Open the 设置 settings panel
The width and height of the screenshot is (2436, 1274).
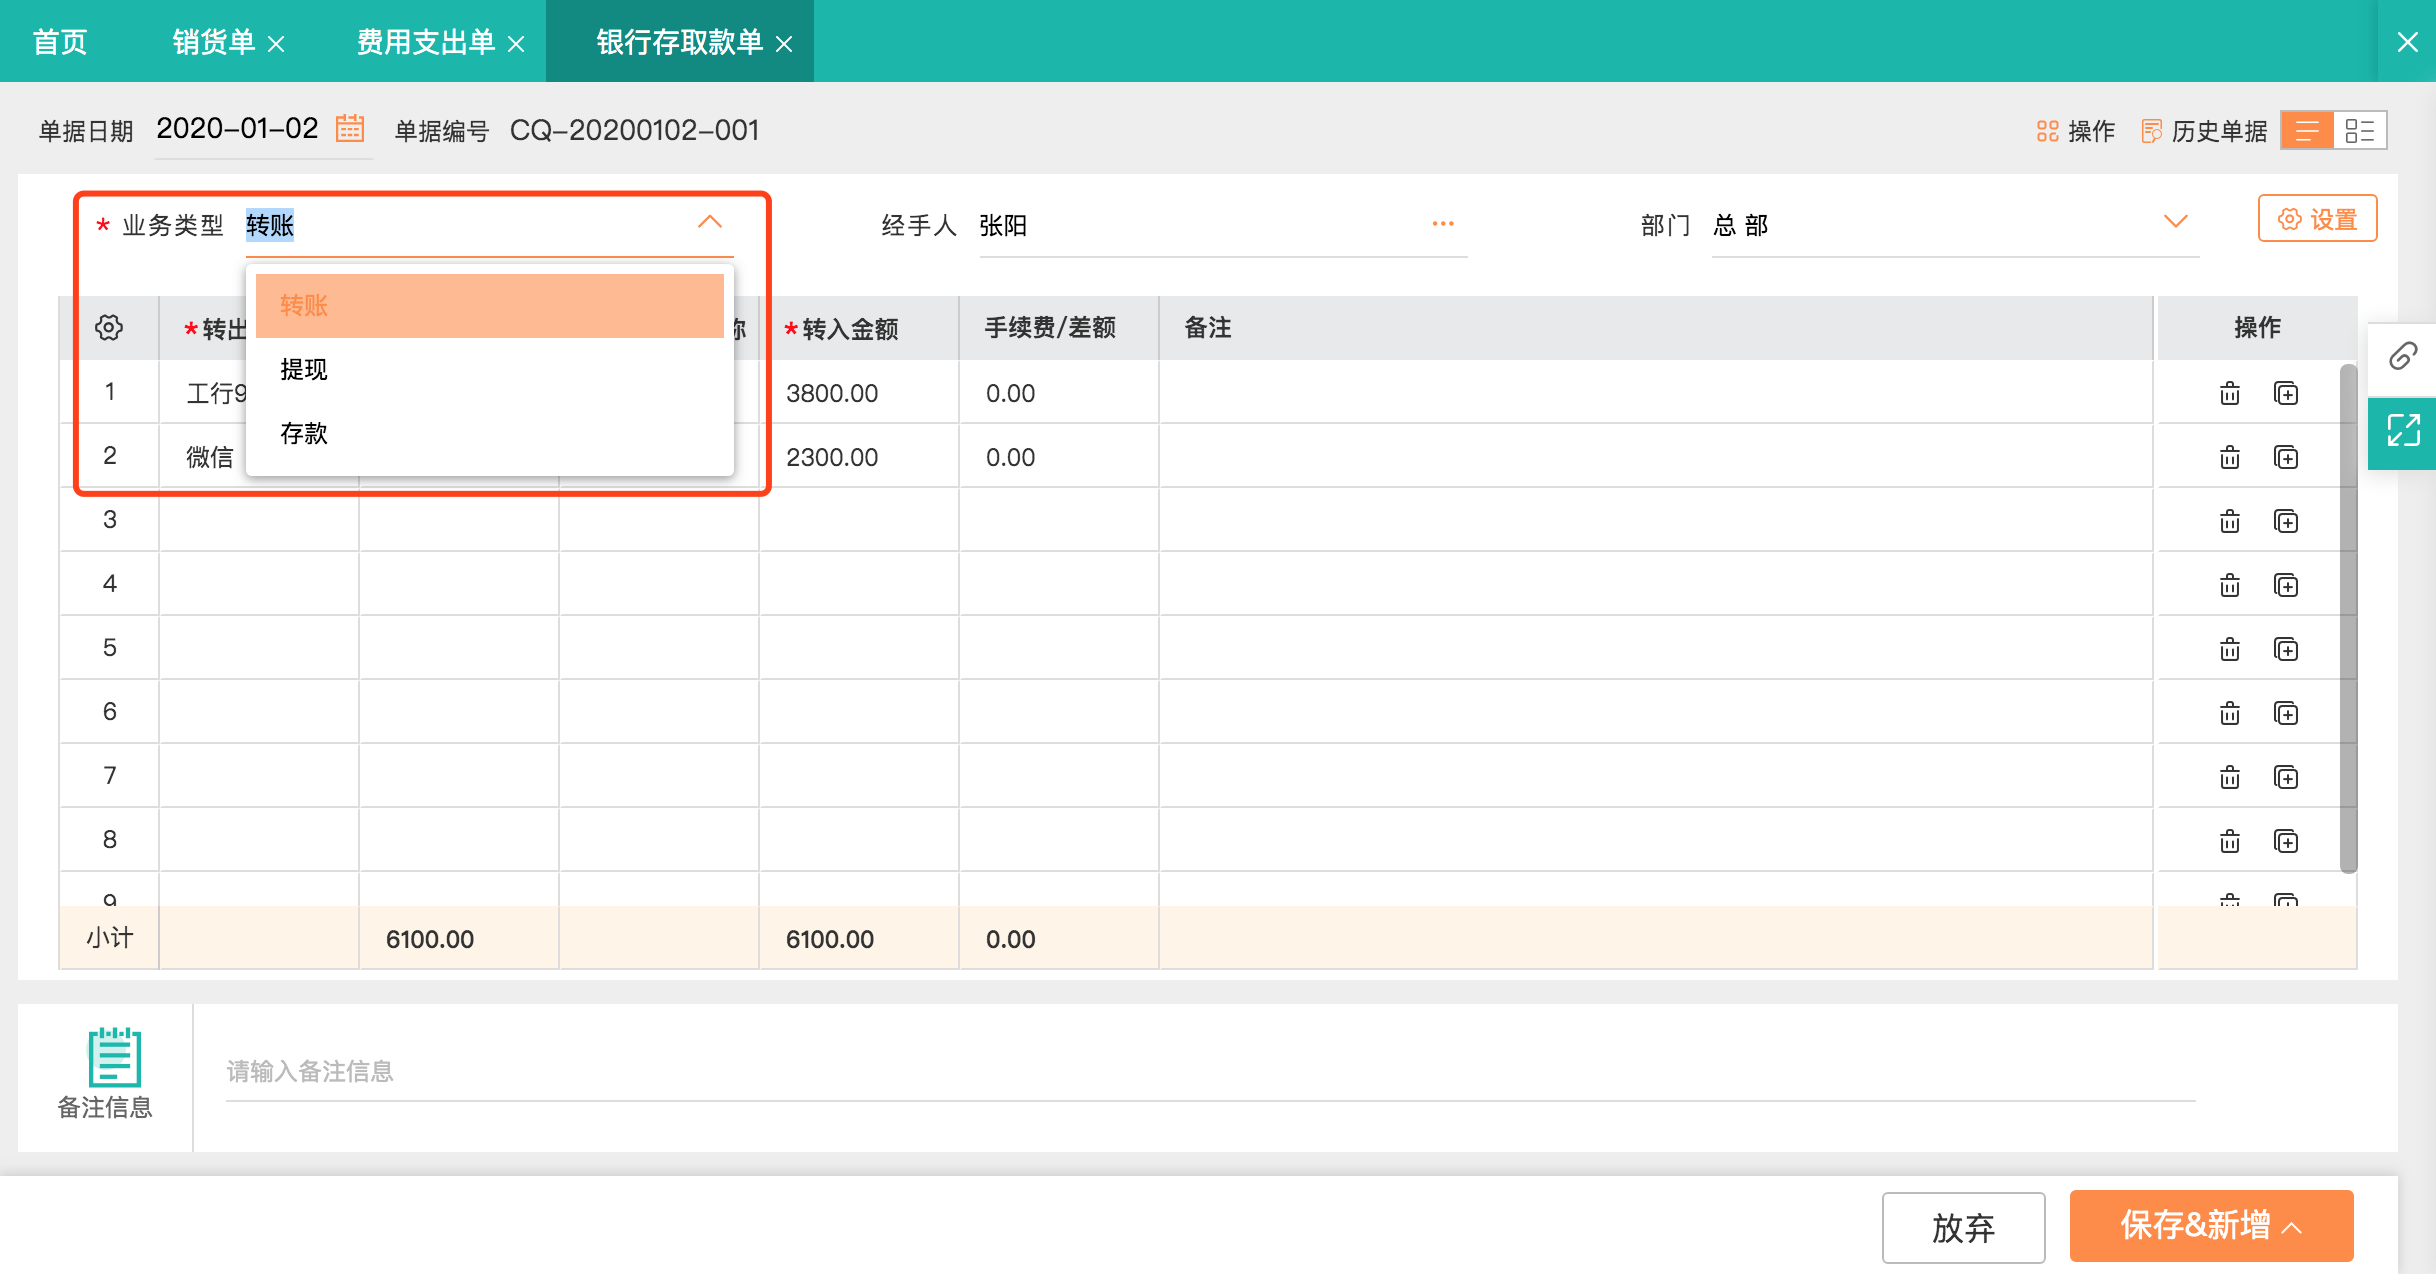2315,224
